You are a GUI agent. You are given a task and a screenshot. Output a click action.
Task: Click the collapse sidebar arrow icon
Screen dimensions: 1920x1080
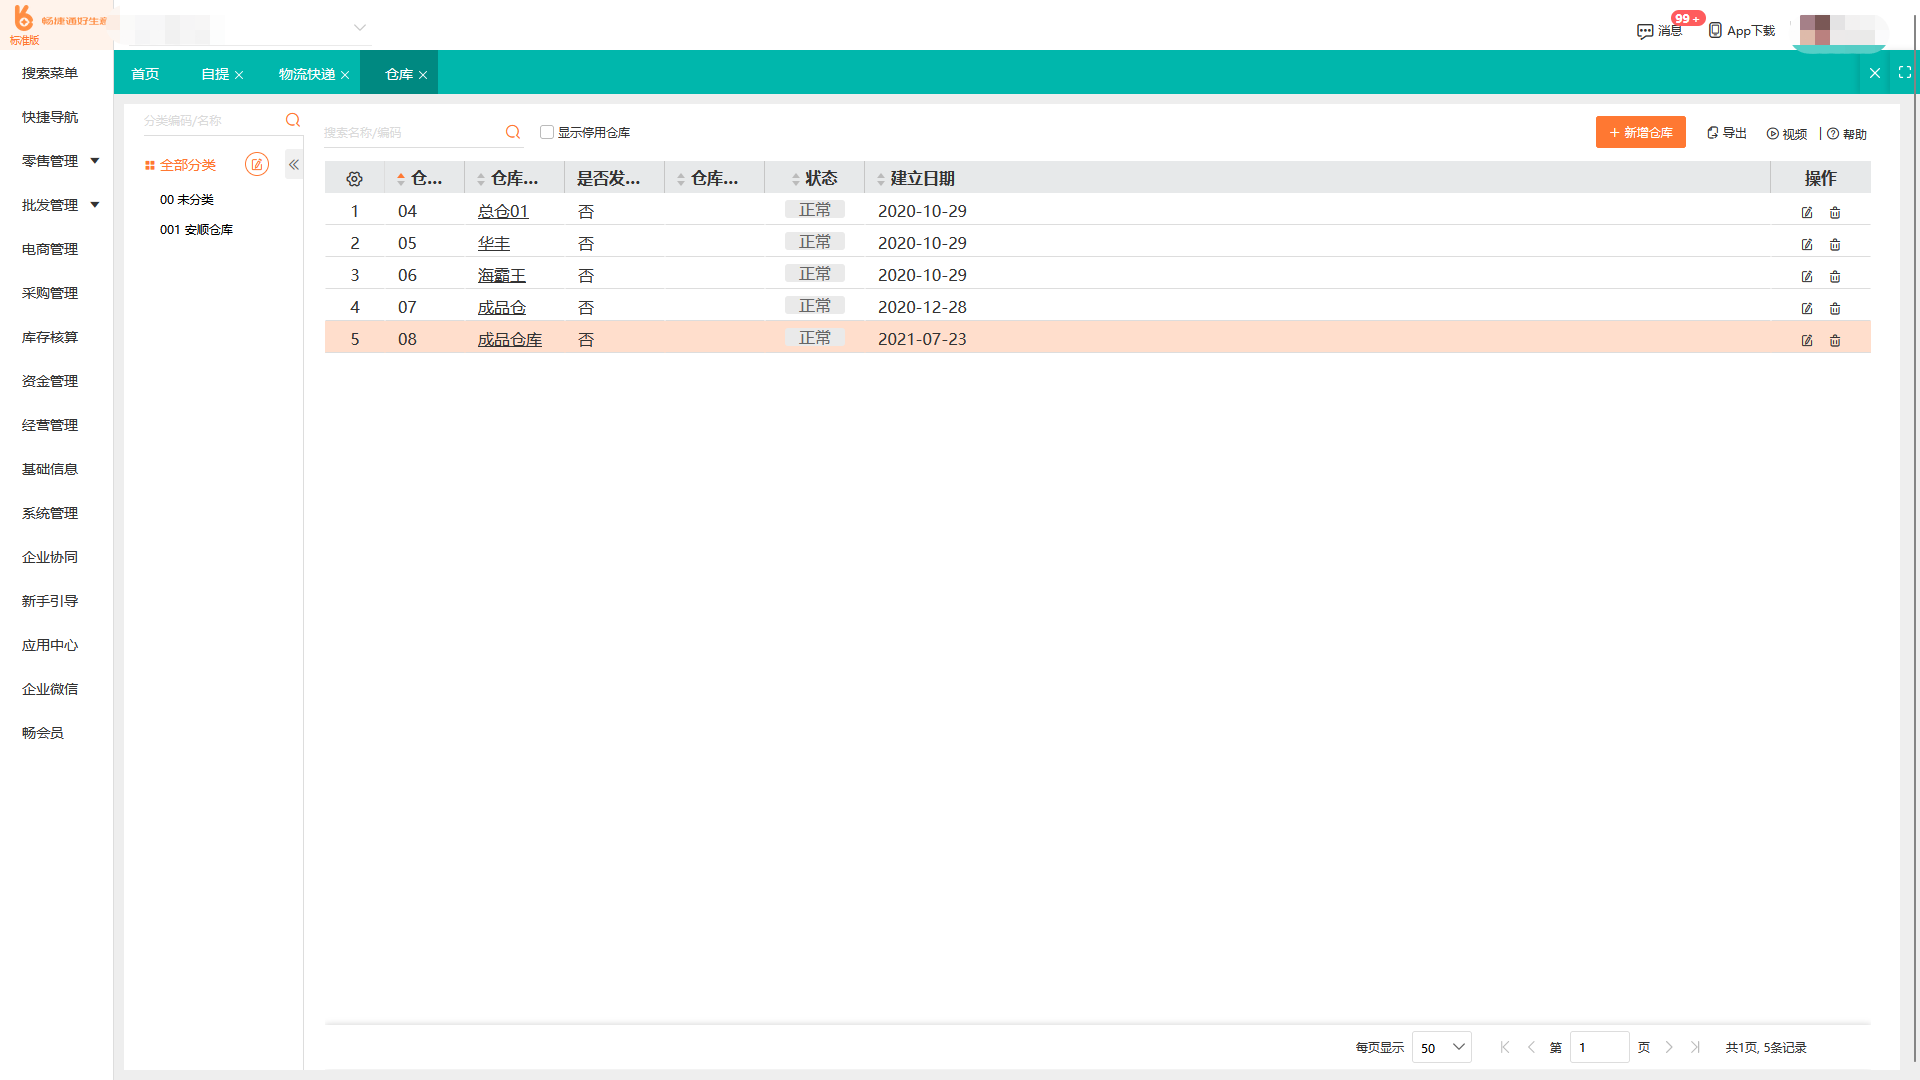pos(294,164)
